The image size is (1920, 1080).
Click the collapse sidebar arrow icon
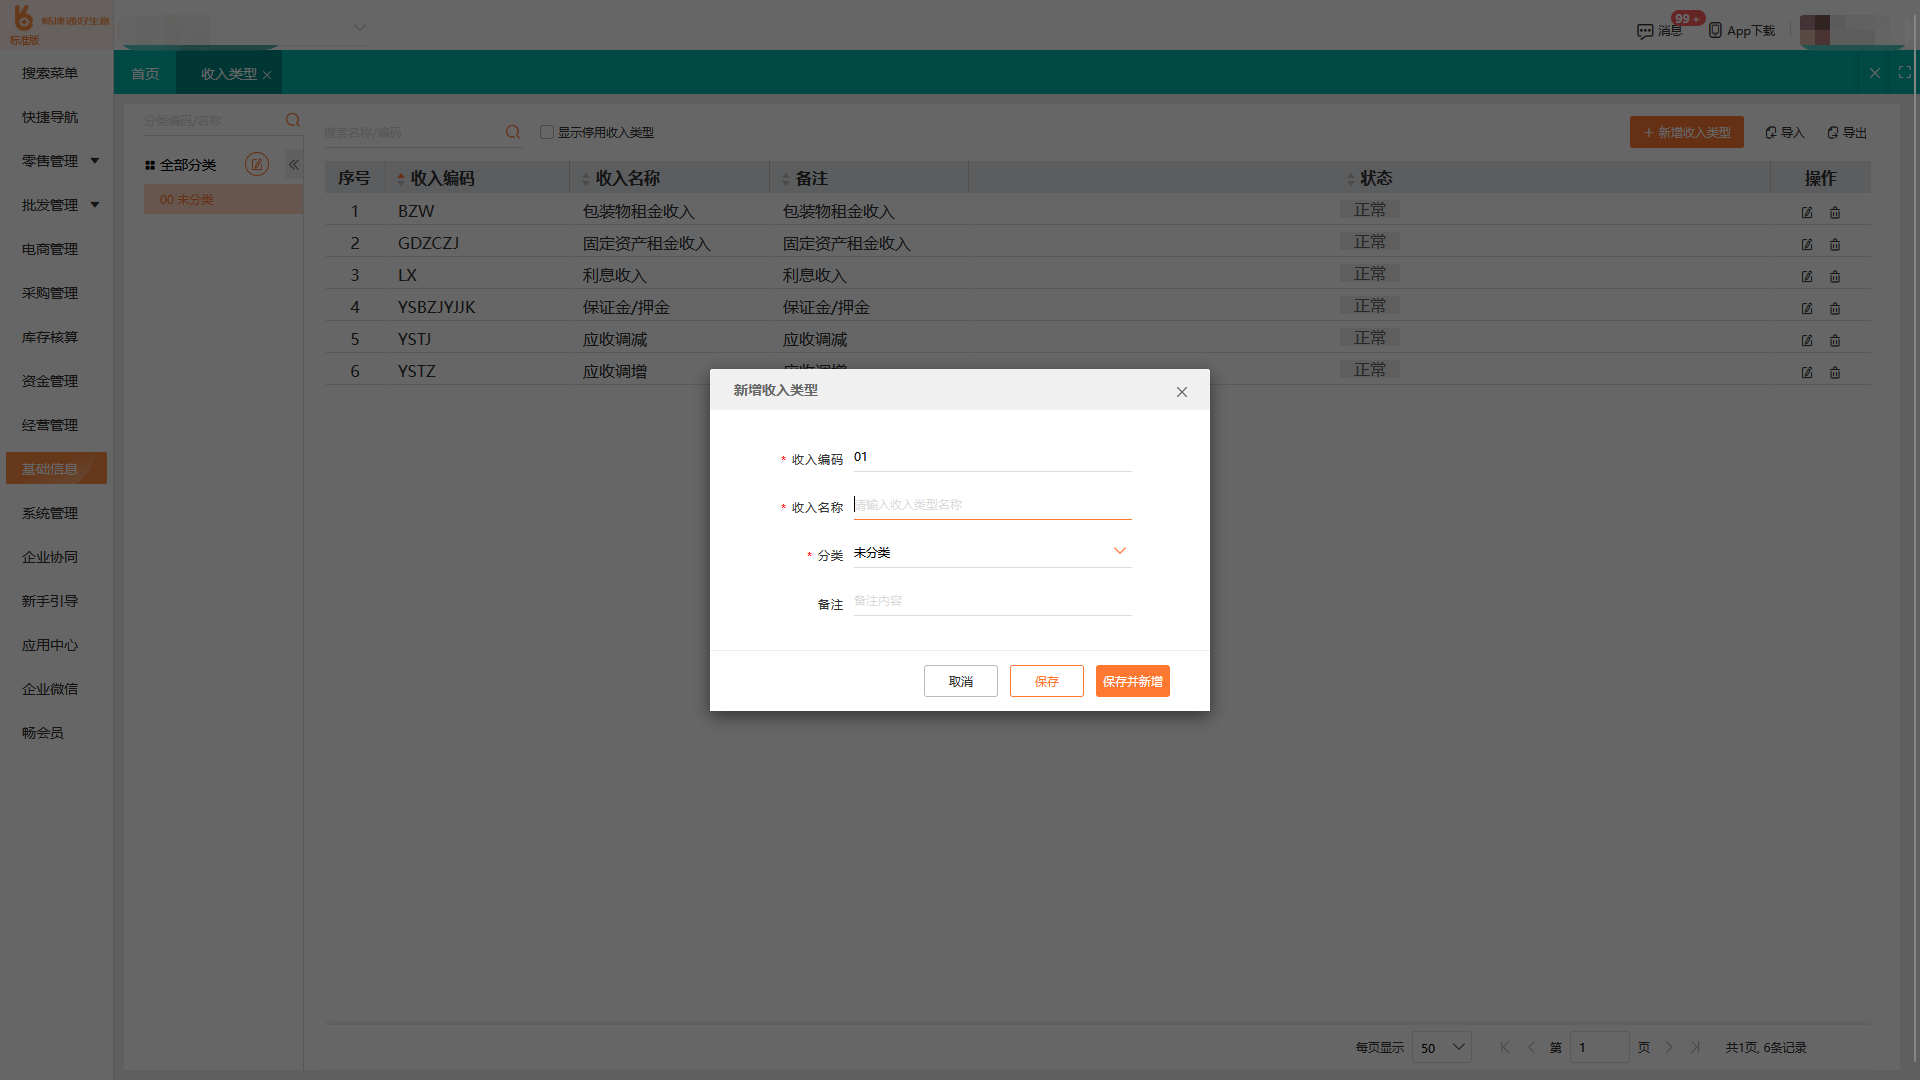pos(294,165)
